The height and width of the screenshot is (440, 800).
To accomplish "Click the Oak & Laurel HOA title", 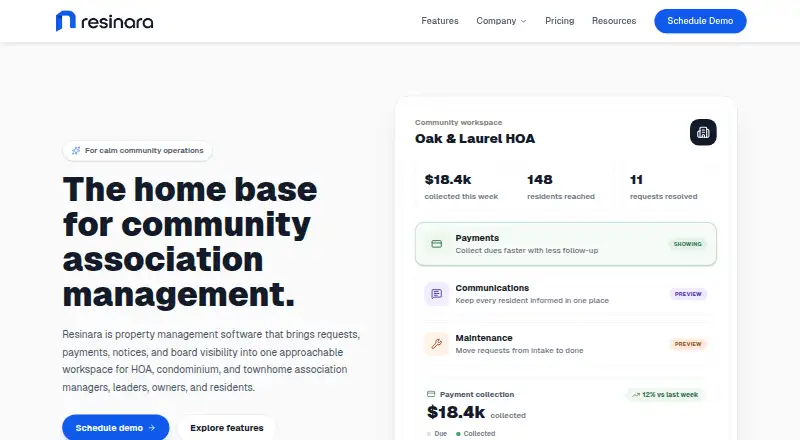I will 475,139.
